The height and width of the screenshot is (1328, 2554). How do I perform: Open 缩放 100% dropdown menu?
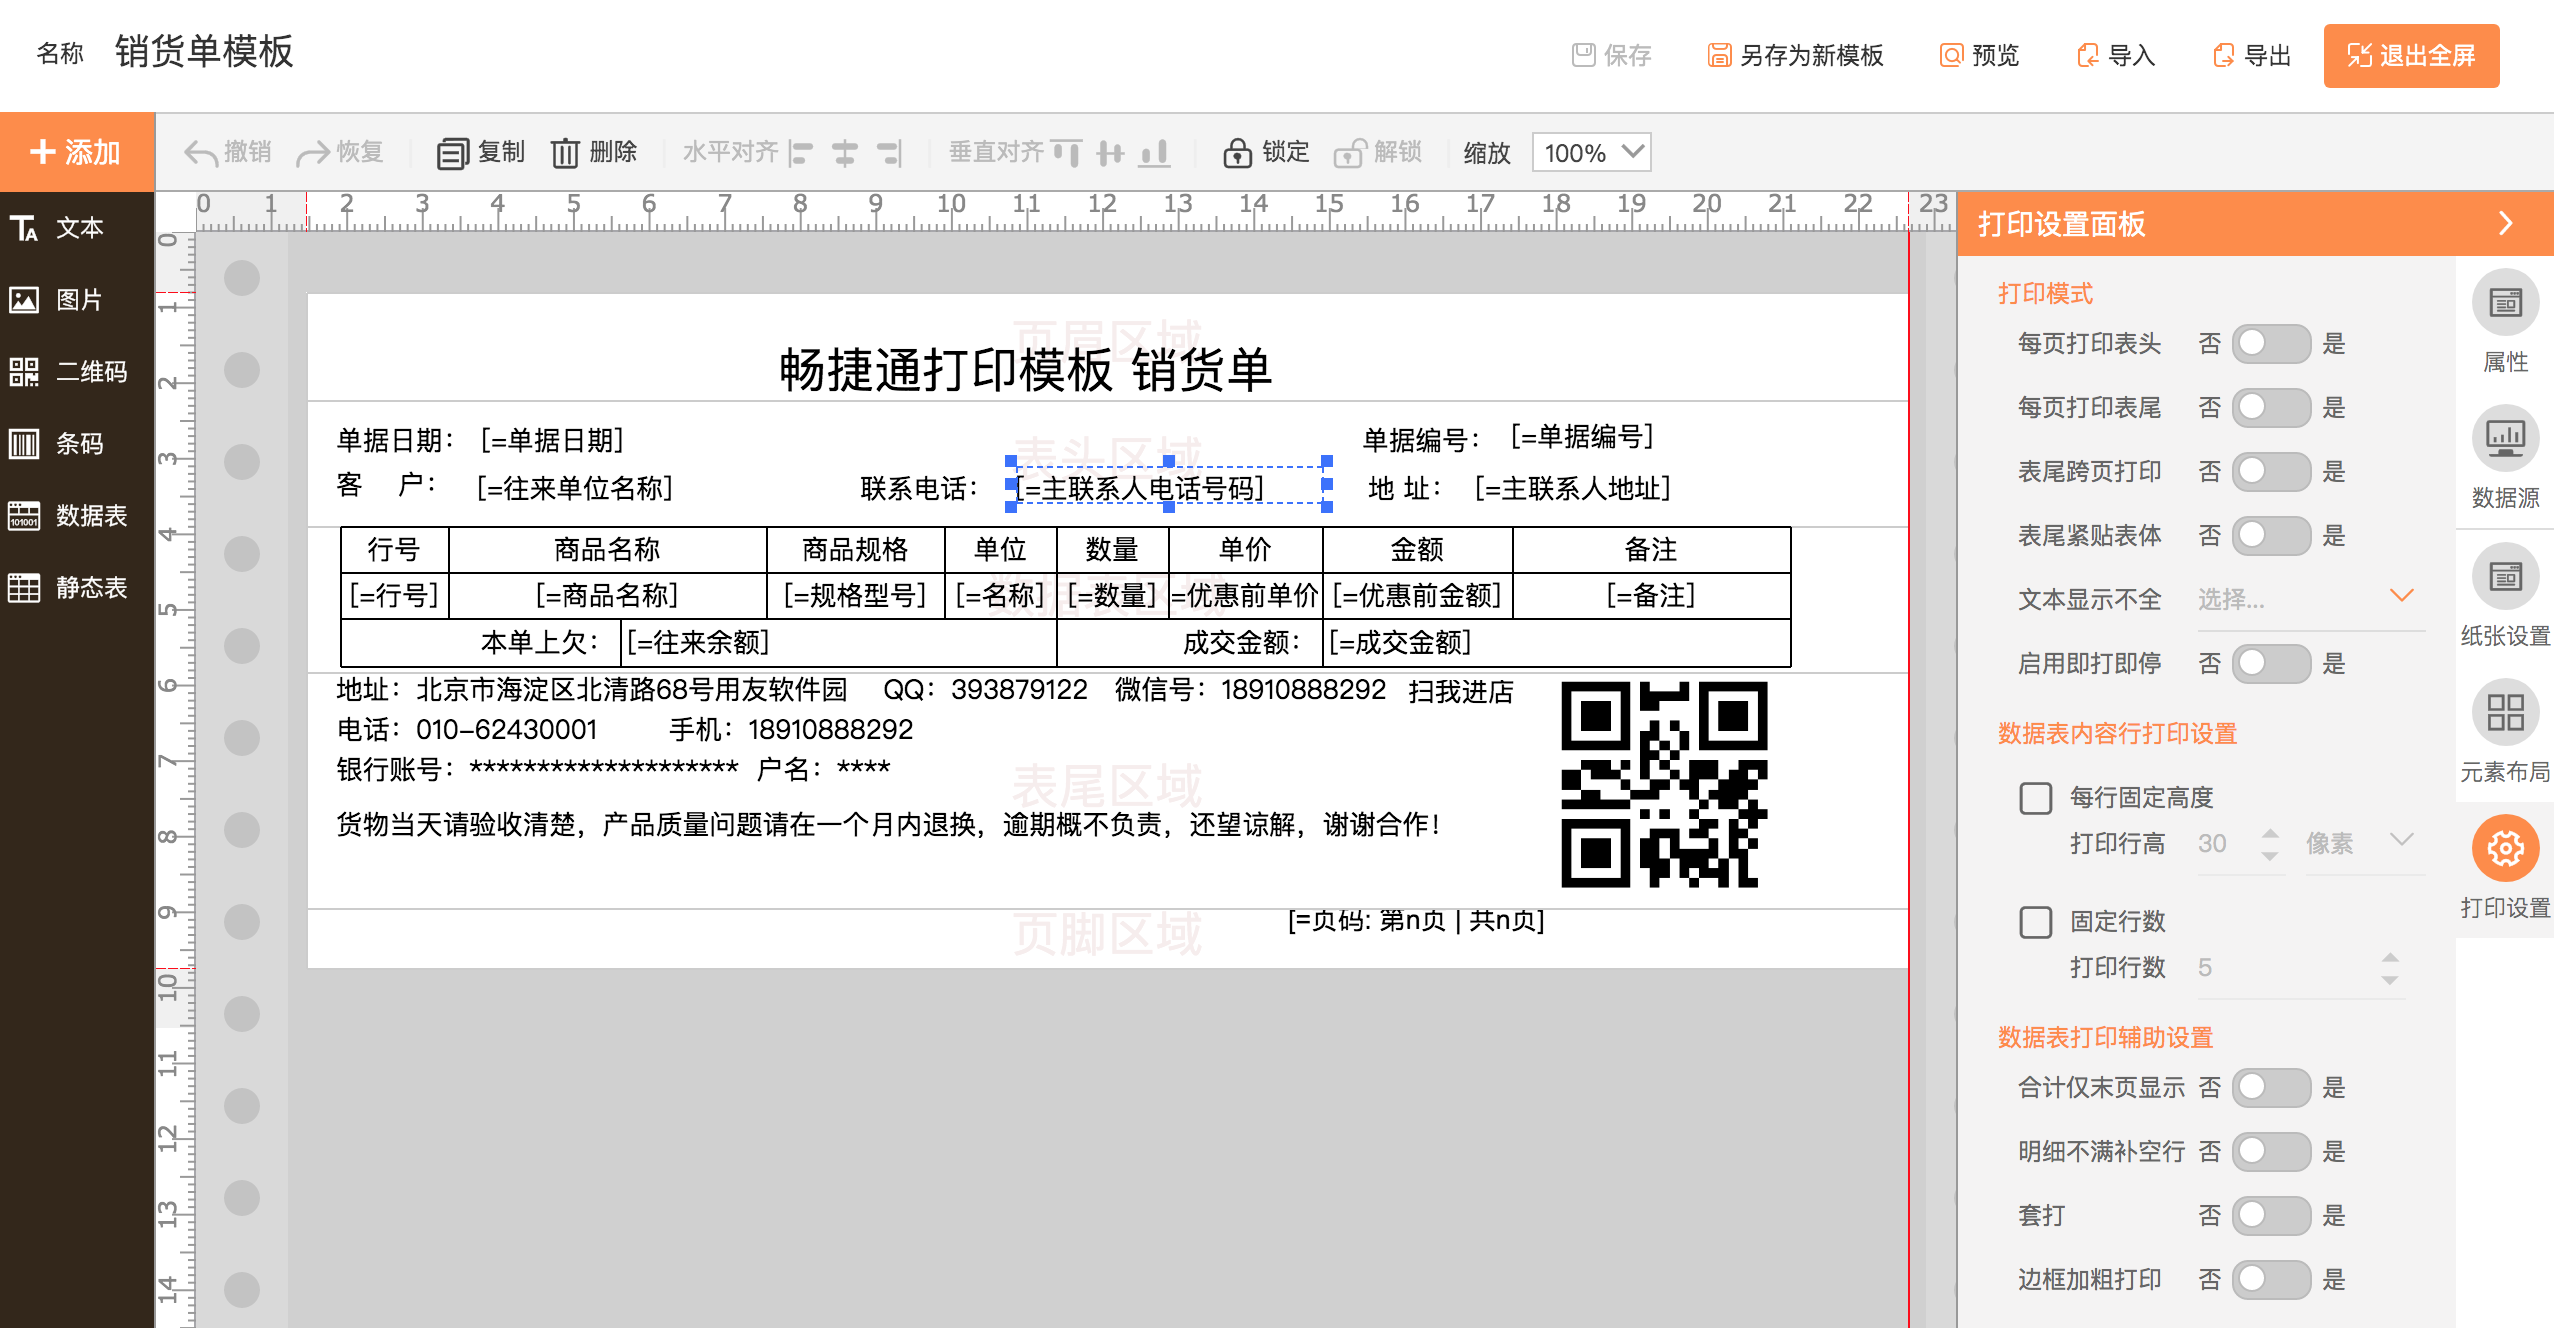point(1589,154)
